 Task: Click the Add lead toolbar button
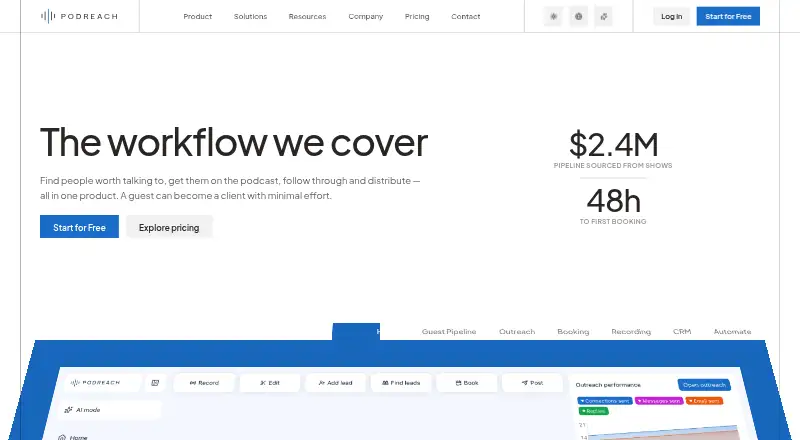(x=335, y=383)
